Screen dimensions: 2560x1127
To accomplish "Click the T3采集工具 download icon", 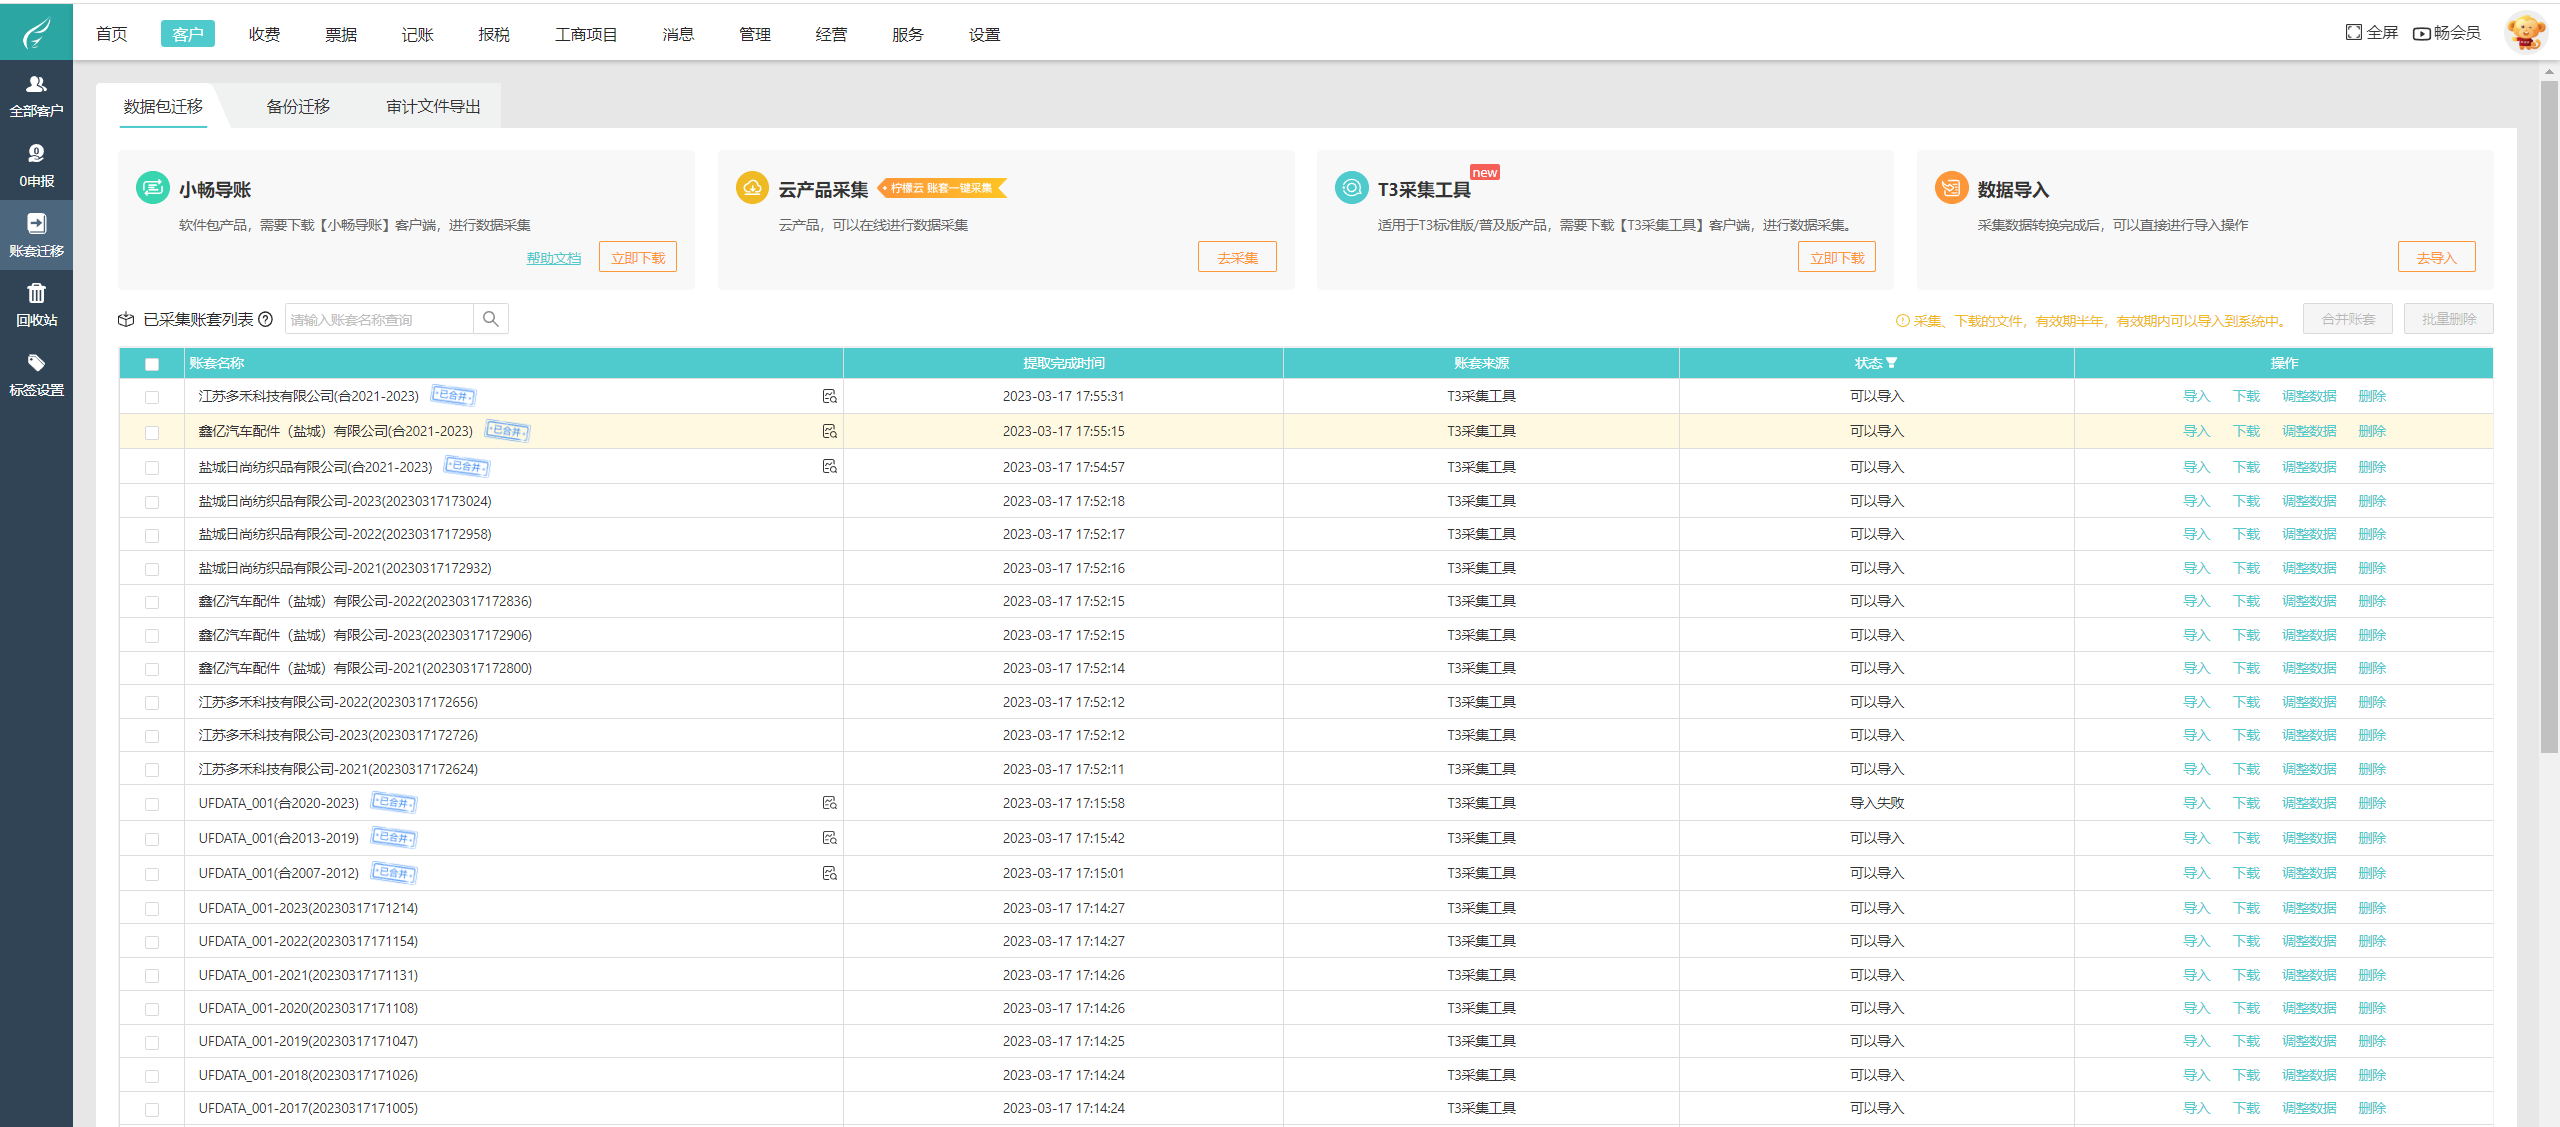I will point(1837,258).
